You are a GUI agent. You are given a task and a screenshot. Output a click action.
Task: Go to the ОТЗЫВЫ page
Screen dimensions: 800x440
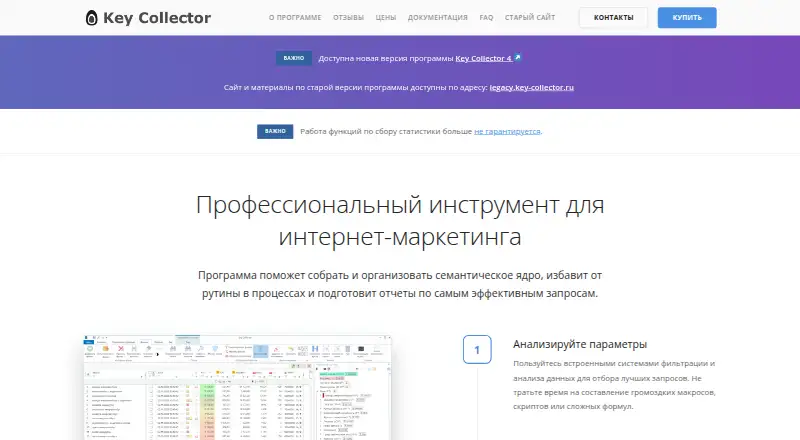348,17
